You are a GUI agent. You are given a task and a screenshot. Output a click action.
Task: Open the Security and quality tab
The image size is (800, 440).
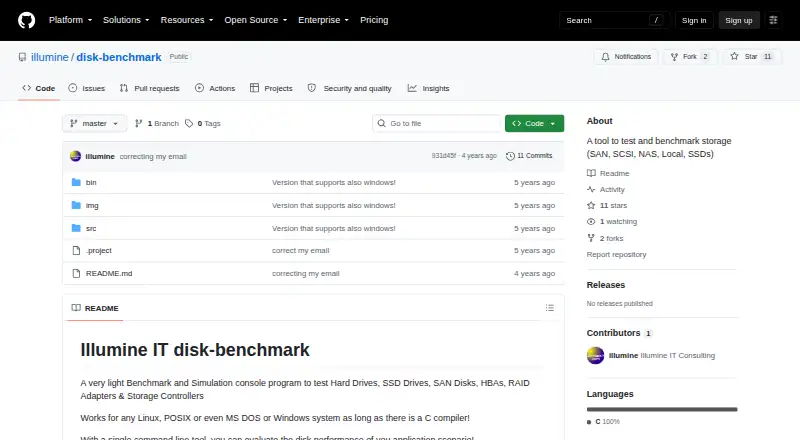(349, 88)
